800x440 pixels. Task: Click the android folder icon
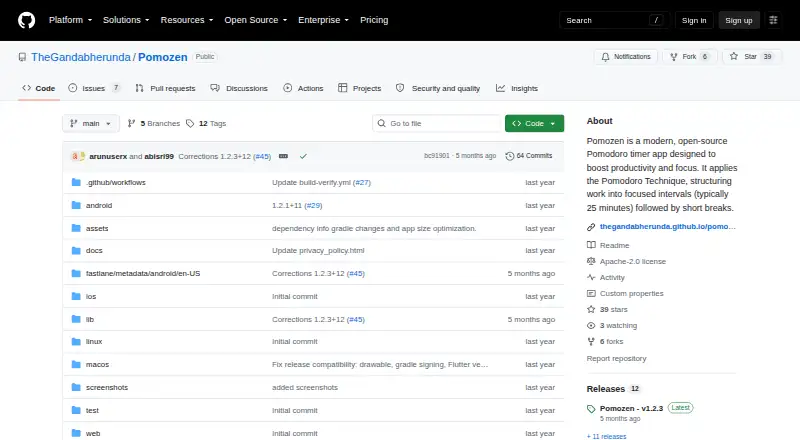pyautogui.click(x=76, y=205)
